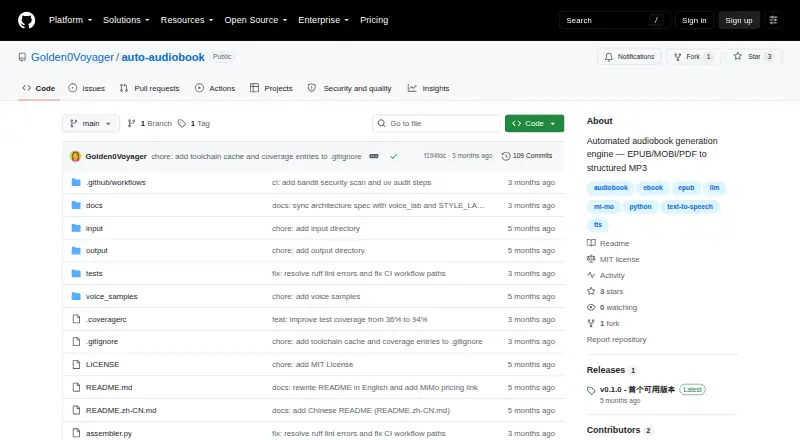
Task: Select the text-to-speech topic tag
Action: pos(690,207)
